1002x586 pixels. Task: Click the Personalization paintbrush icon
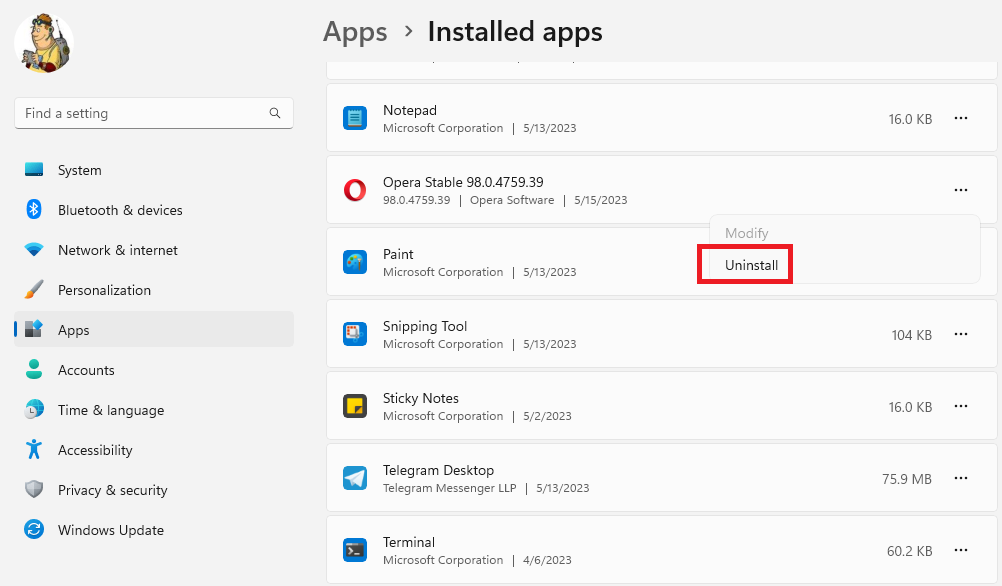click(34, 289)
